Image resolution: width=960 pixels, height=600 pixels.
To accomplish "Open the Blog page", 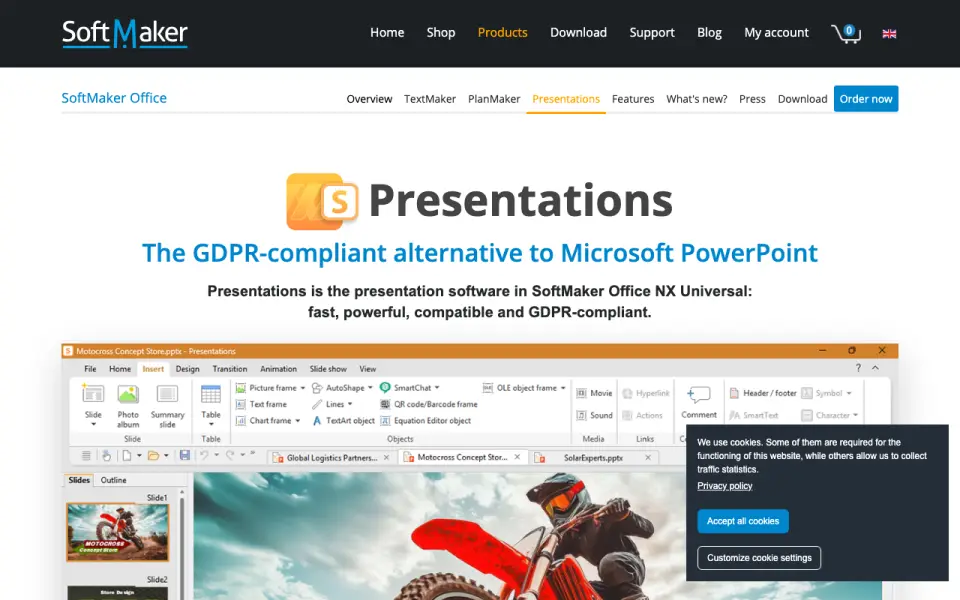I will [x=709, y=32].
